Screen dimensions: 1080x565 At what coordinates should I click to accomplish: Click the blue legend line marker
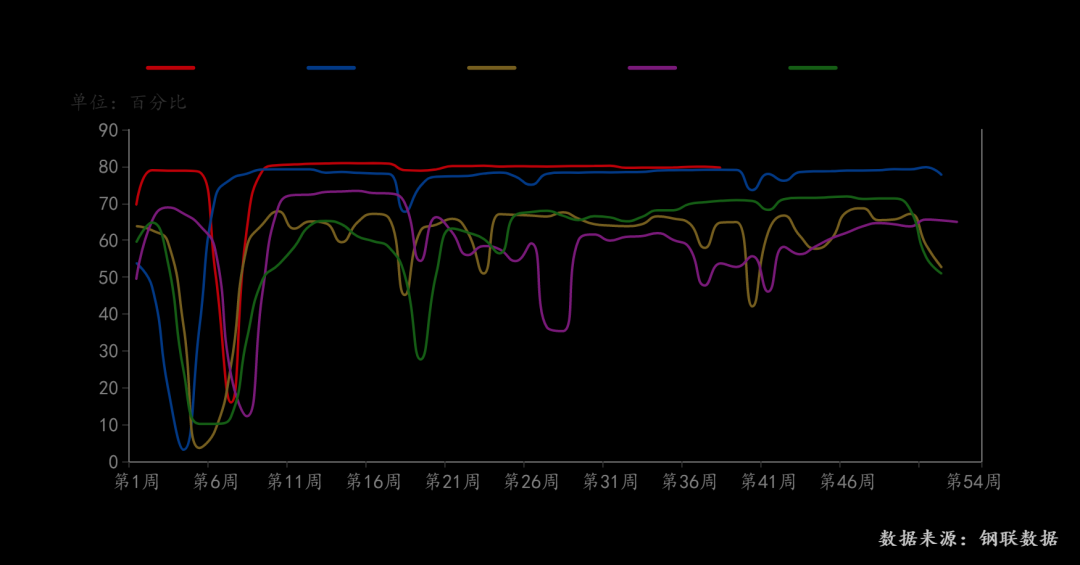331,68
